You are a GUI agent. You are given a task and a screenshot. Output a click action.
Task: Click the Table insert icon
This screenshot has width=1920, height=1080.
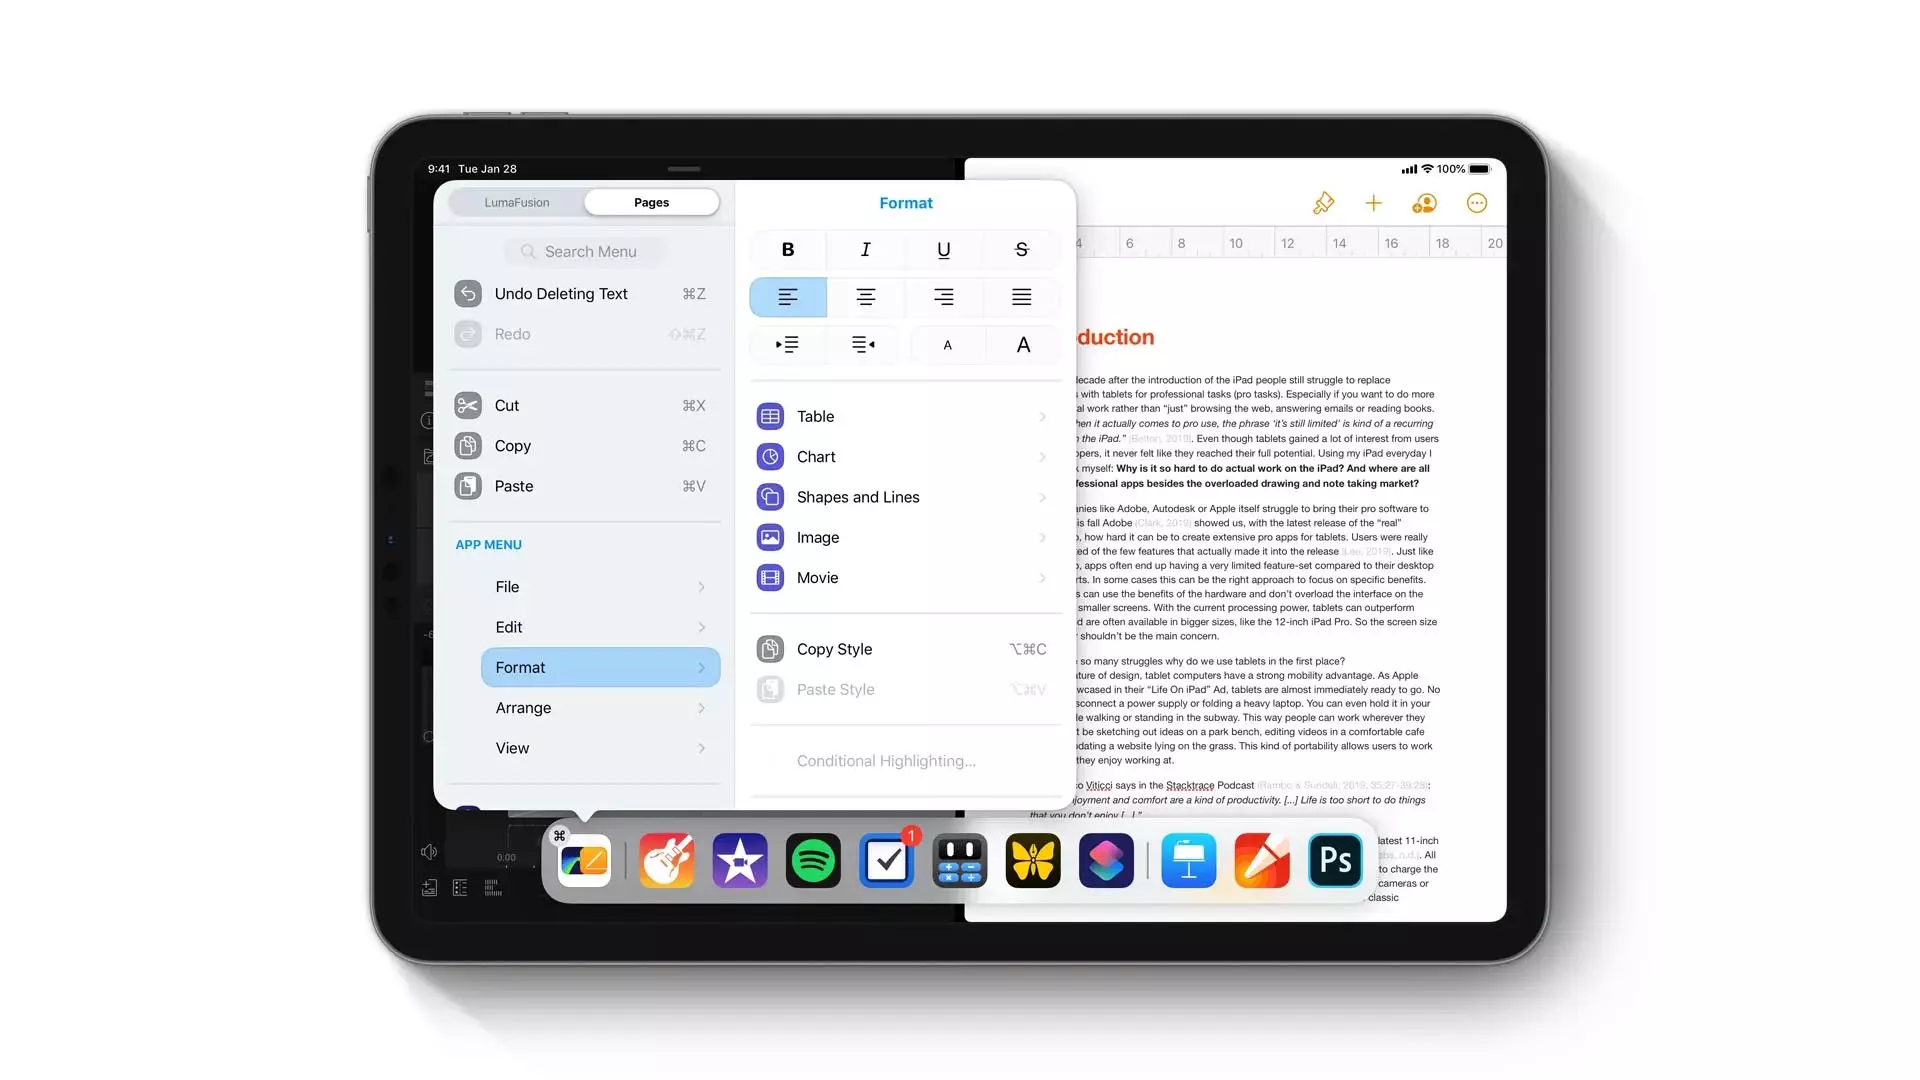pyautogui.click(x=769, y=415)
